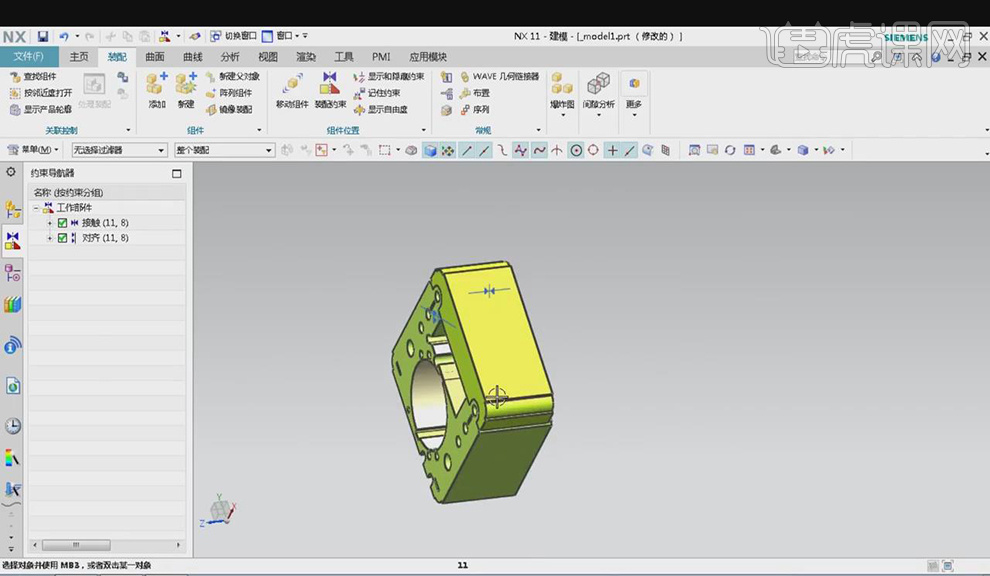
Task: Select the 装配约束 (Assembly constraints) tool
Action: (x=330, y=86)
